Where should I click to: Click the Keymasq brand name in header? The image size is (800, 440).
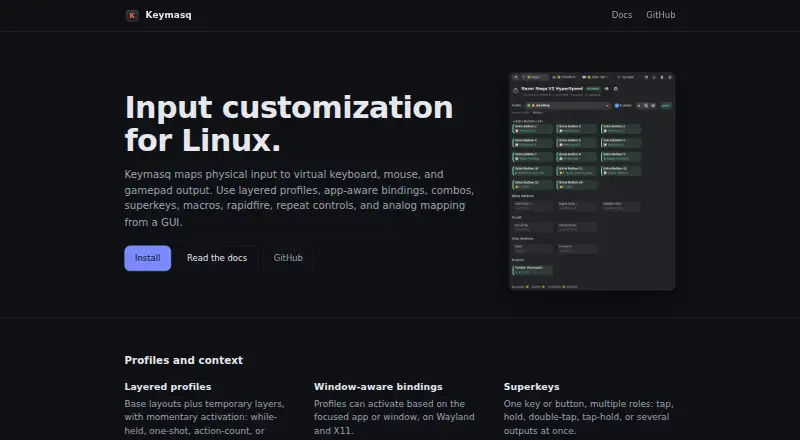(168, 15)
